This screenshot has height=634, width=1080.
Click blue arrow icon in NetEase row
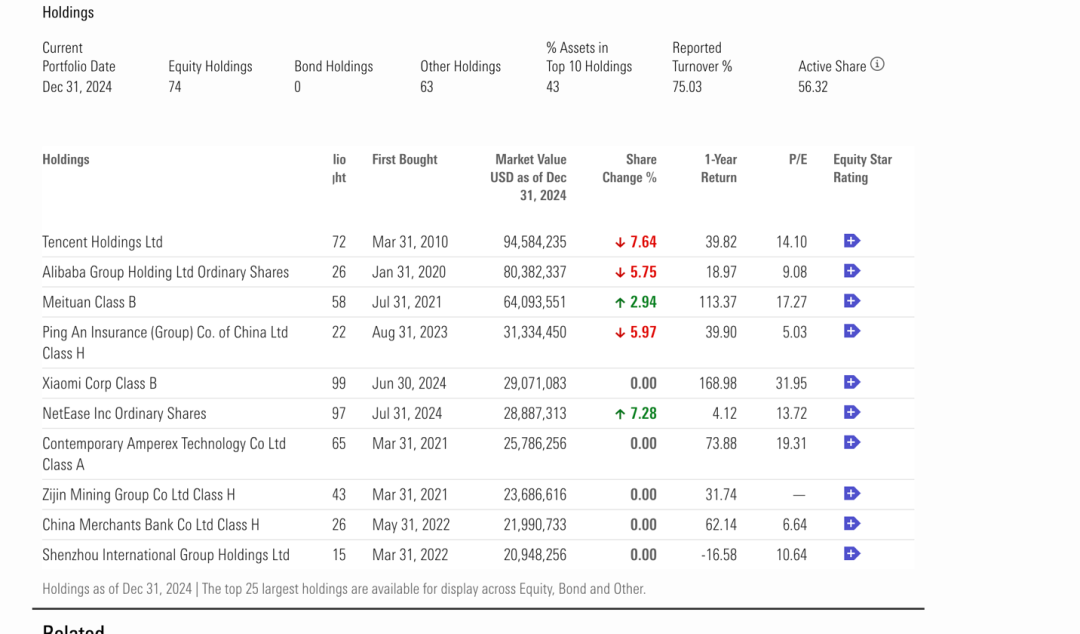pos(852,412)
